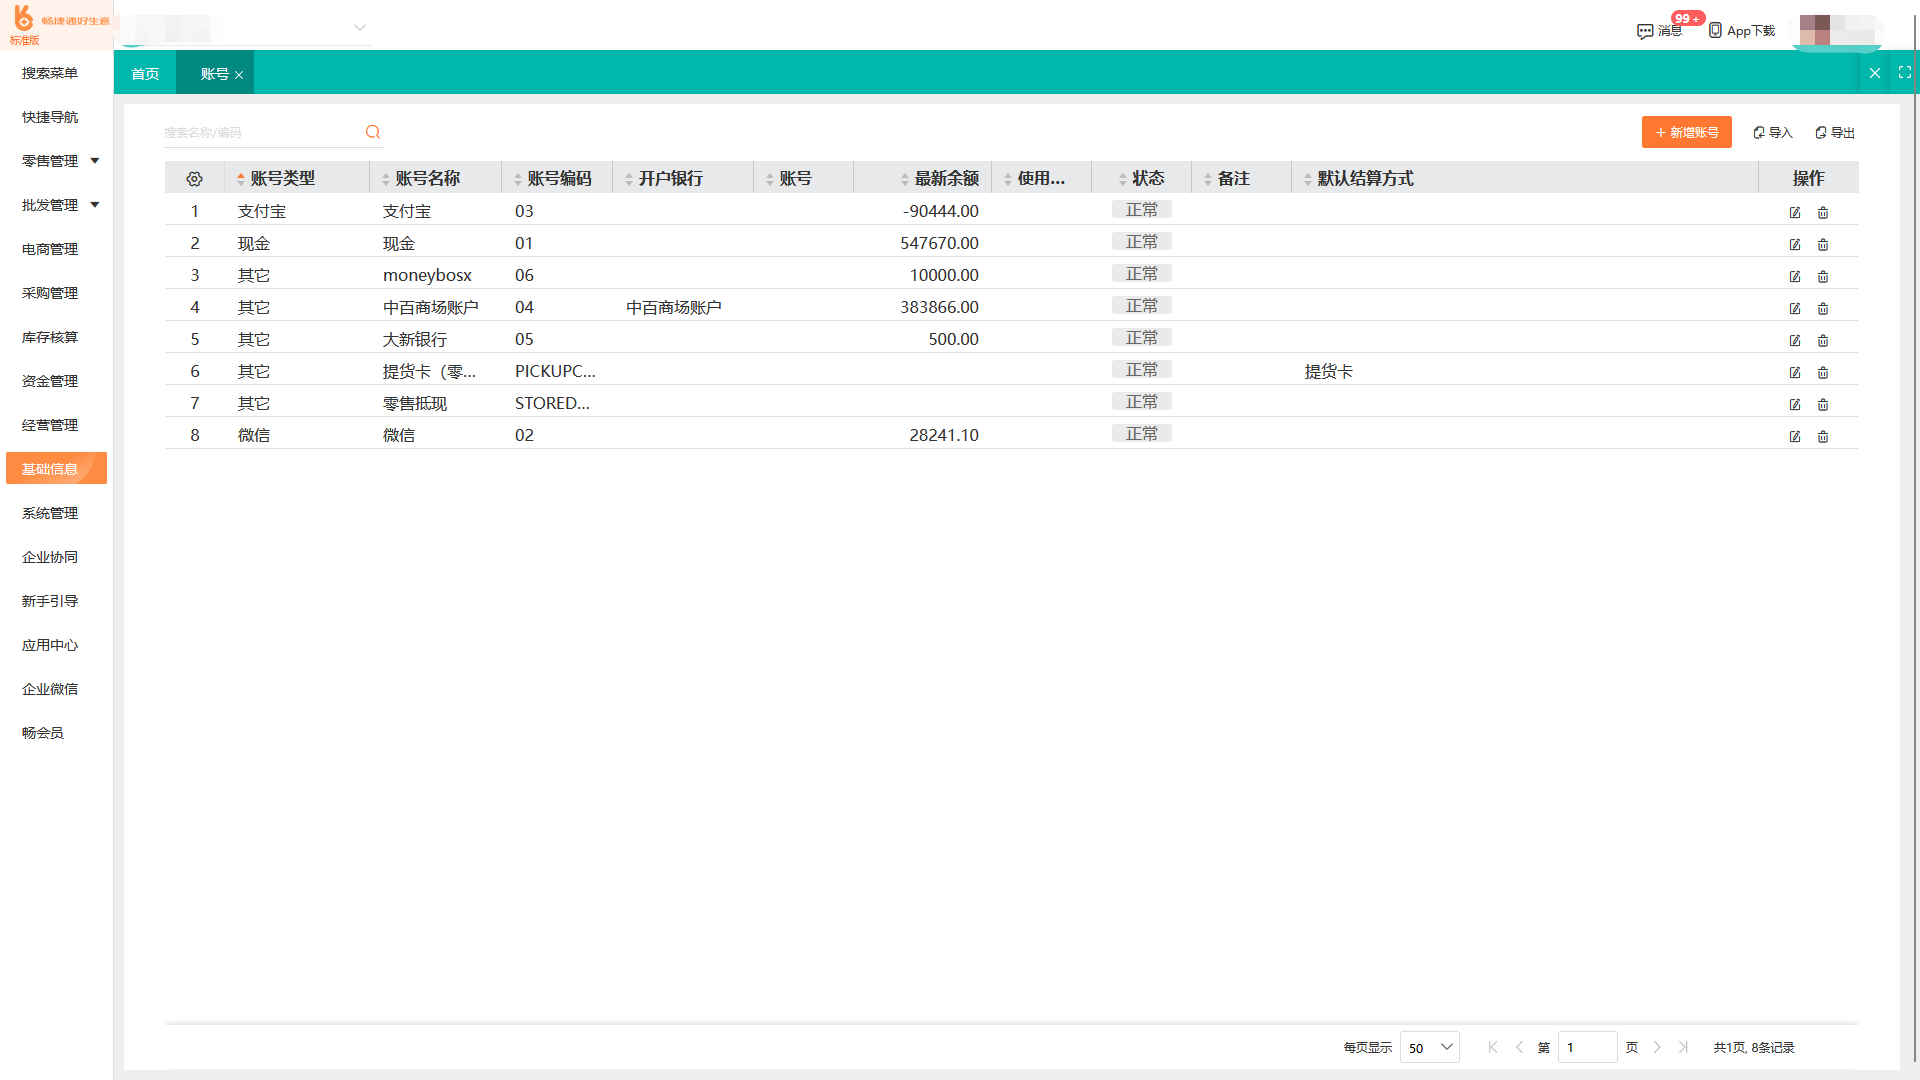Click the 新增账号 button
Screen dimensions: 1920x1080
1688,131
